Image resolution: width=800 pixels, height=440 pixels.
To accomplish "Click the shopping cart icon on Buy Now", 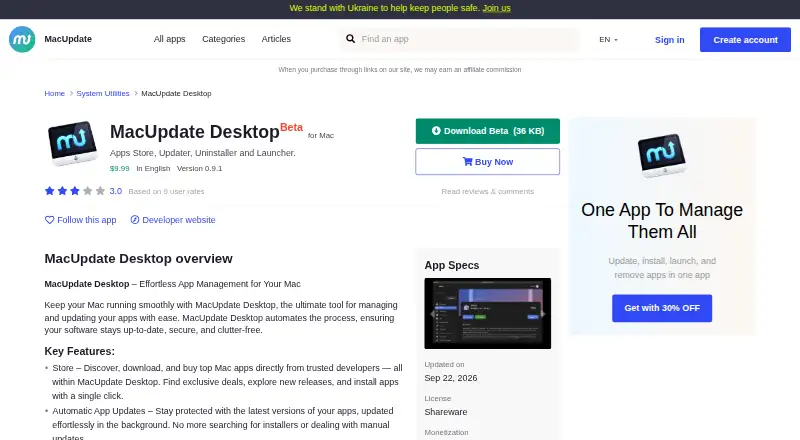I will (467, 161).
